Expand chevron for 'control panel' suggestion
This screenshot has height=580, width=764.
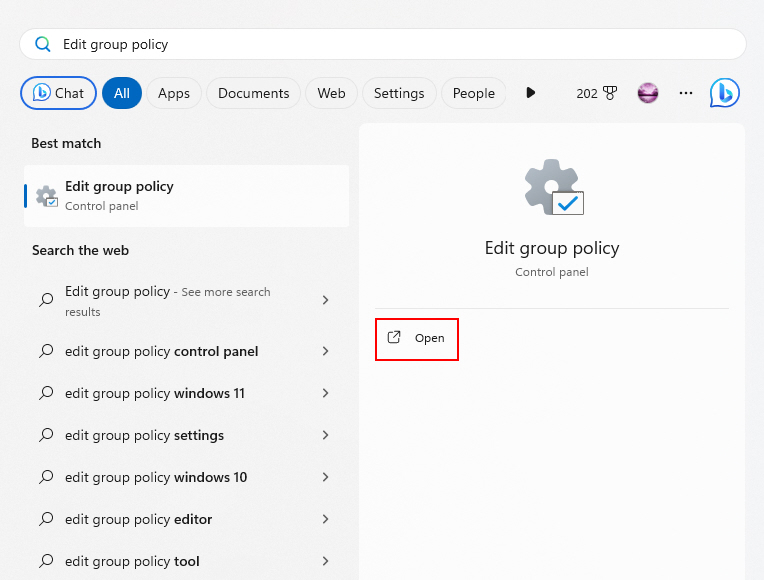[x=325, y=351]
